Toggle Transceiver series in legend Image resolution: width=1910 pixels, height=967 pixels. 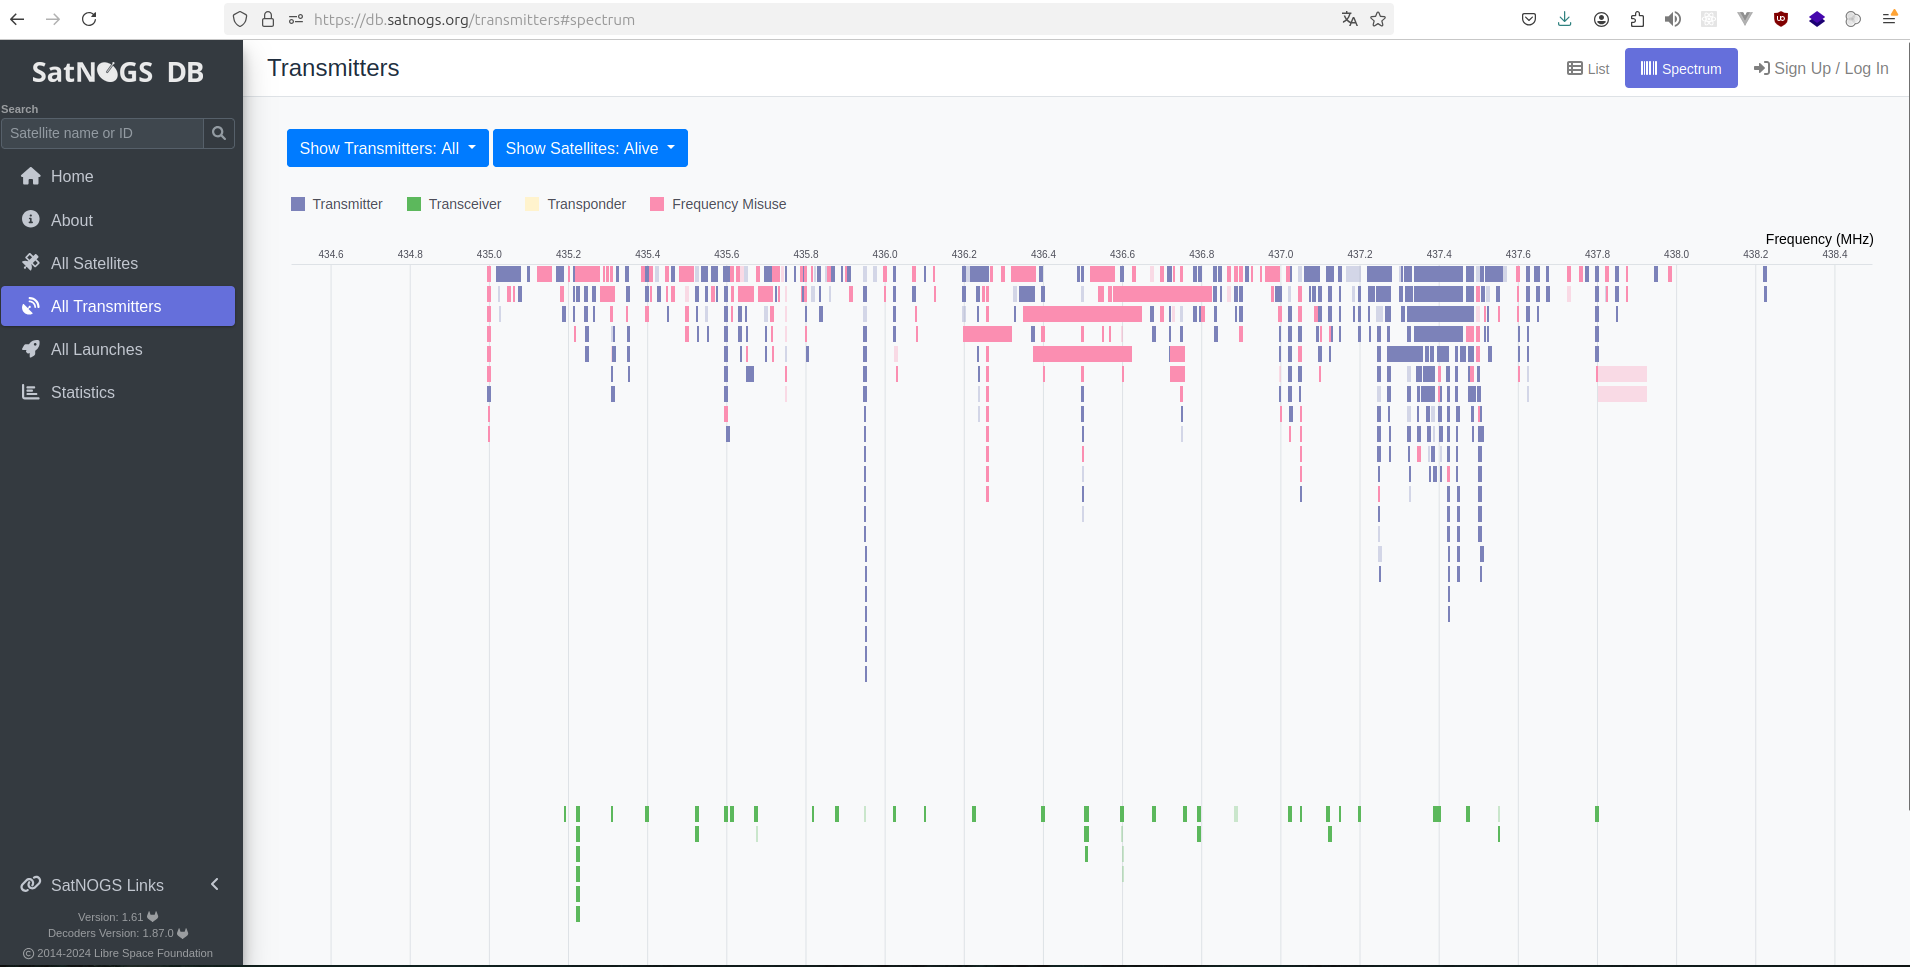tap(454, 204)
